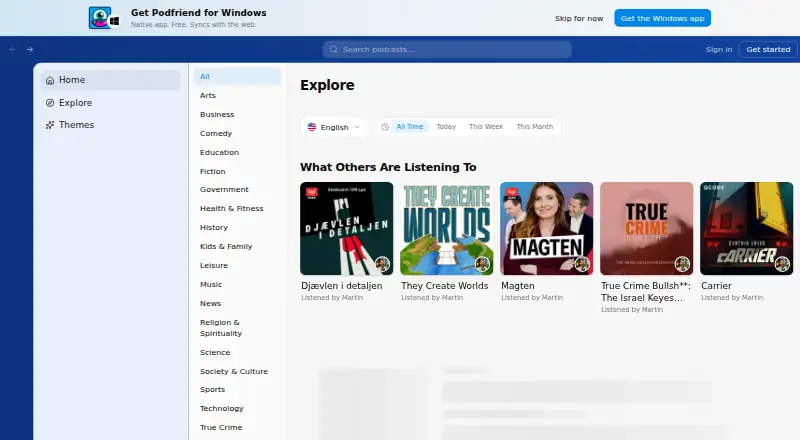Pick the Government category
Image resolution: width=800 pixels, height=440 pixels.
238,189
